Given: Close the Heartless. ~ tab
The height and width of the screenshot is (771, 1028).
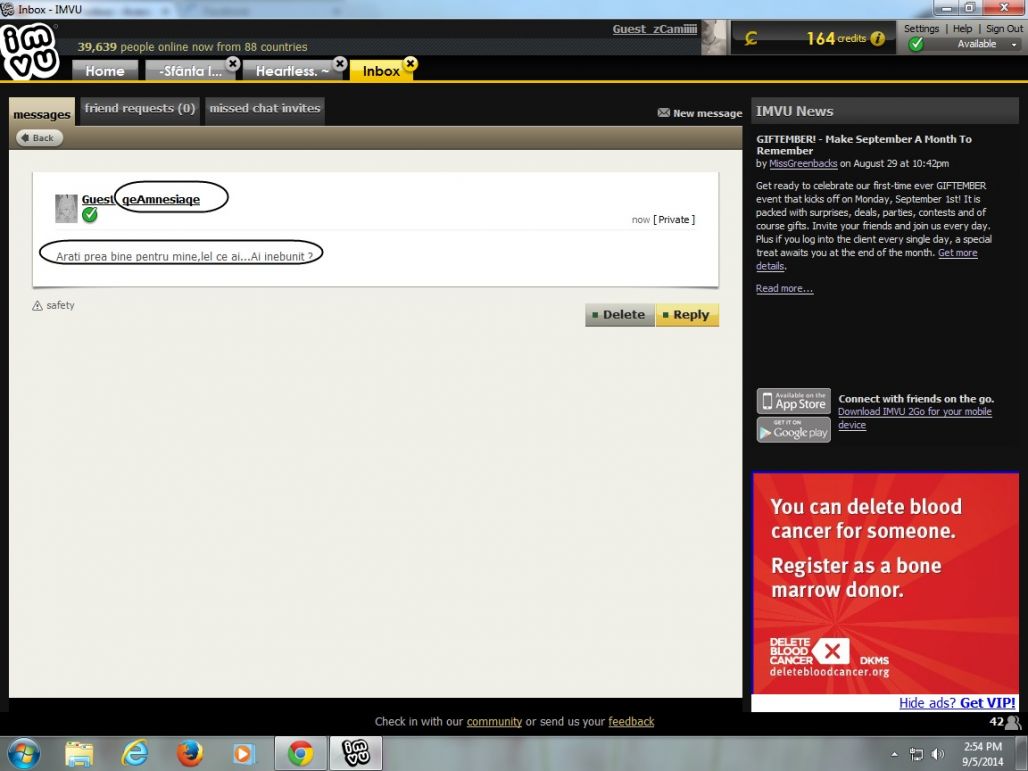Looking at the screenshot, I should point(339,64).
